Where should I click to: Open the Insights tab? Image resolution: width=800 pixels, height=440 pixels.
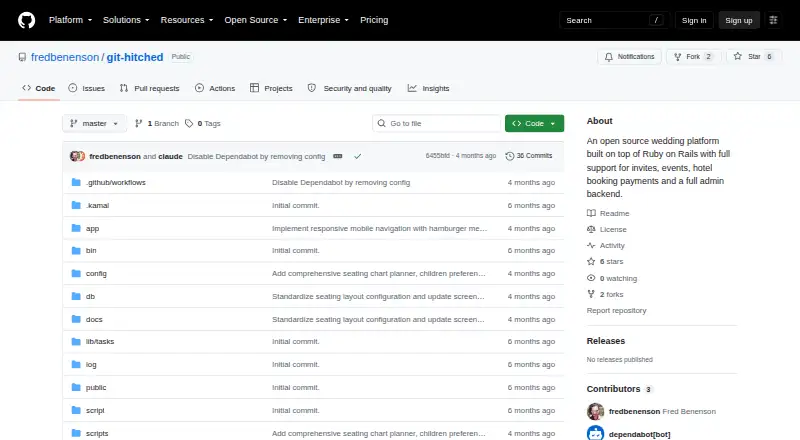click(429, 88)
